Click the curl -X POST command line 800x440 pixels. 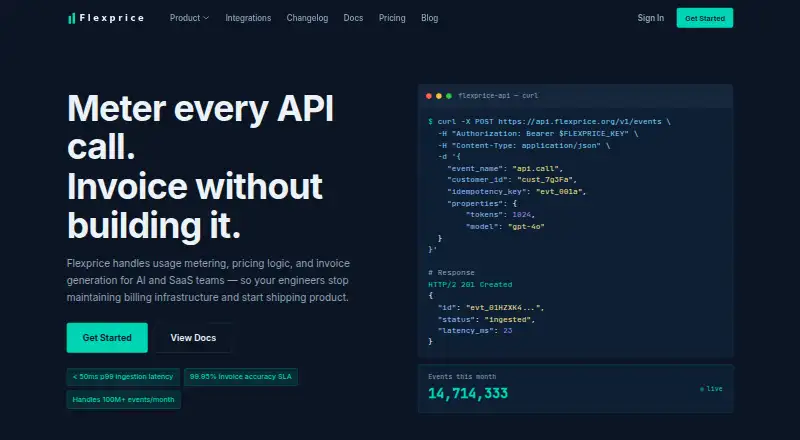(549, 121)
